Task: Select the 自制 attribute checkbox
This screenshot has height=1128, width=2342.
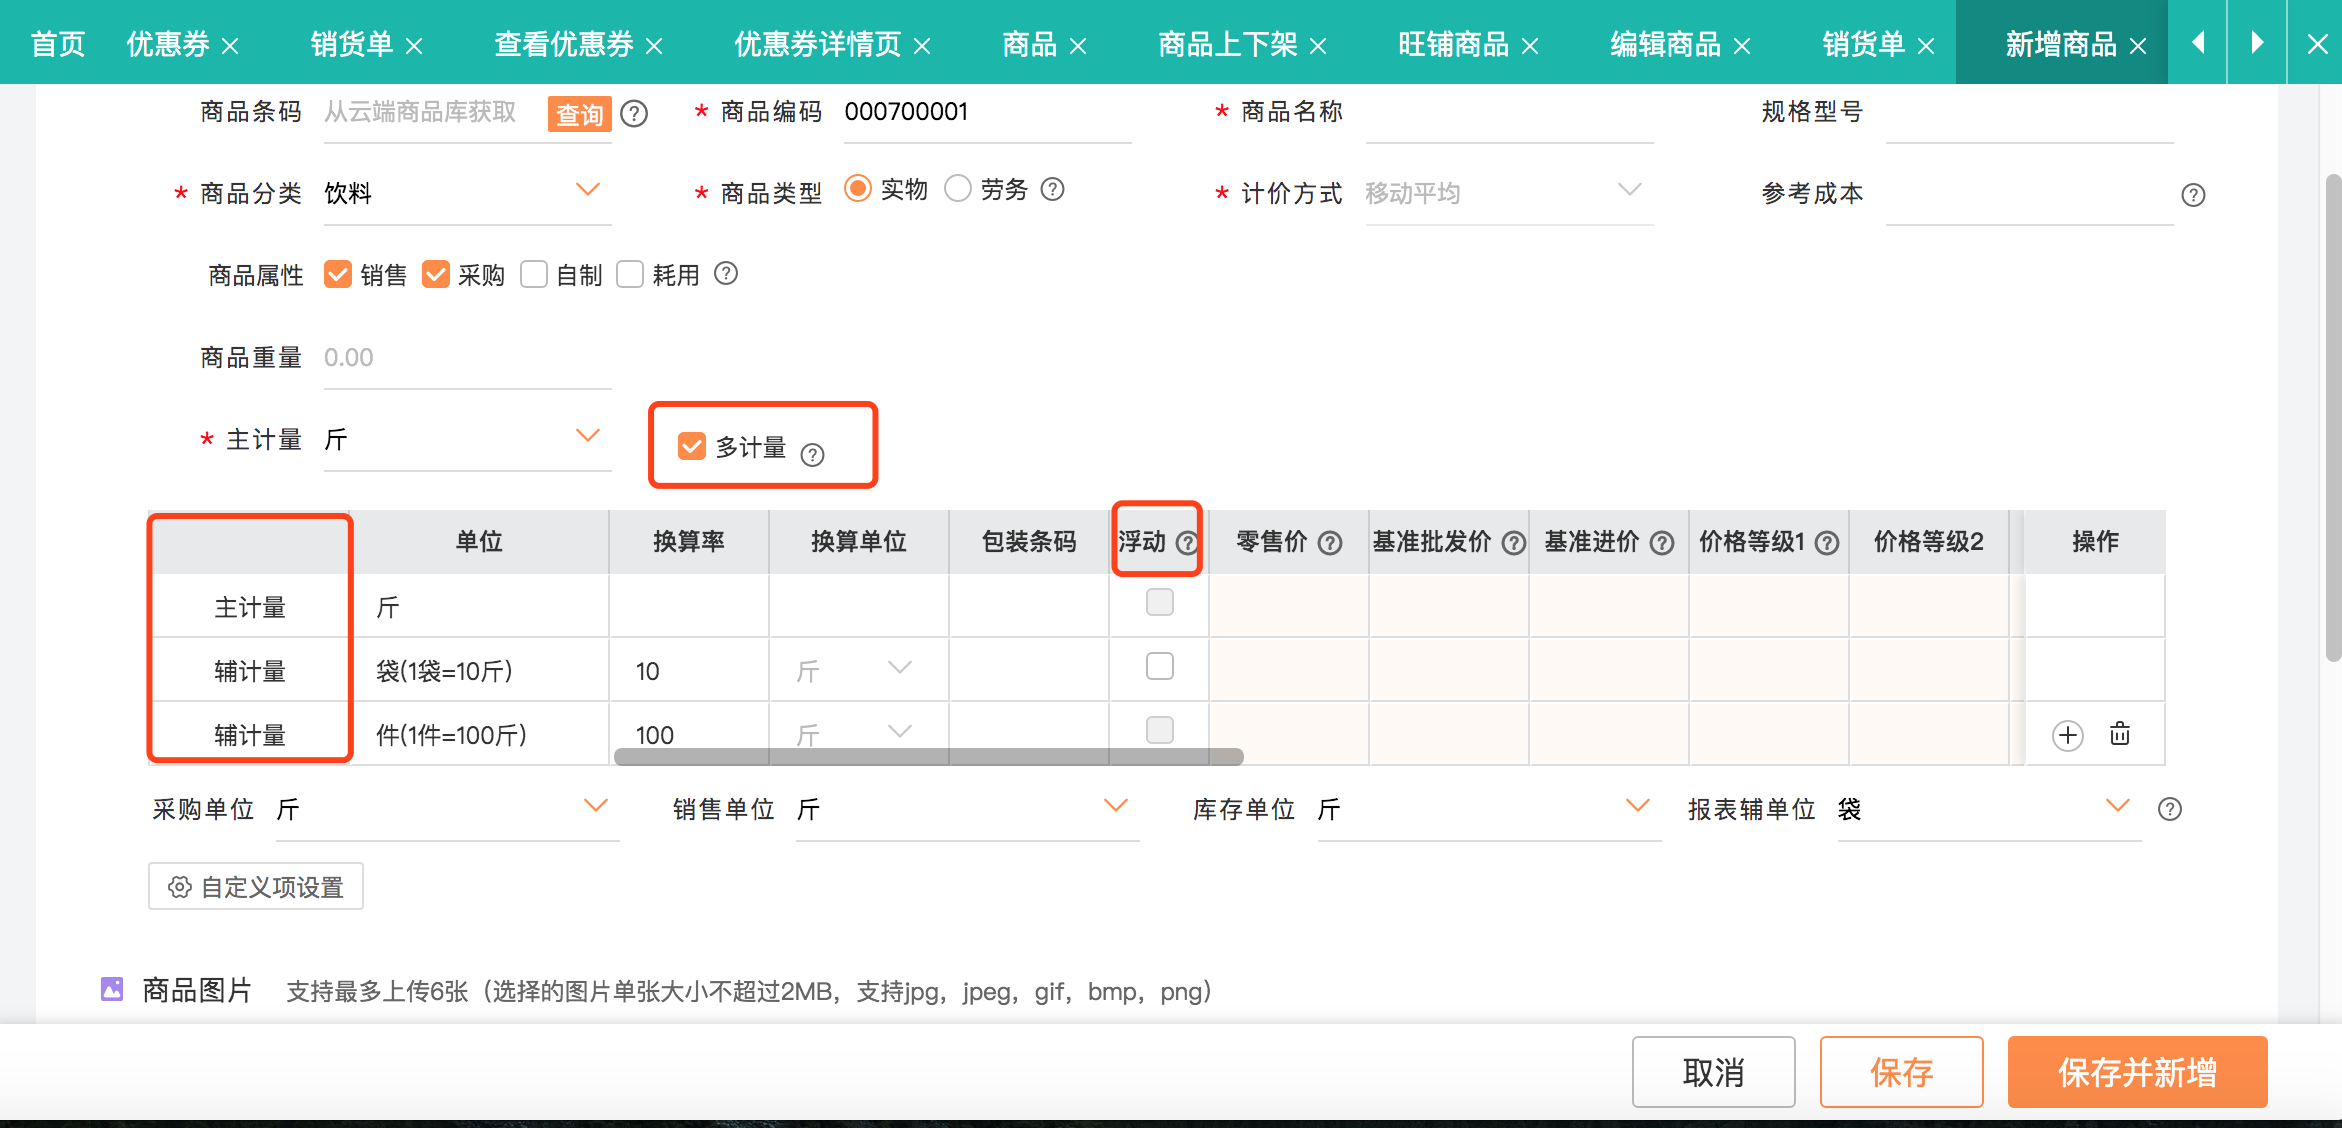Action: coord(533,275)
